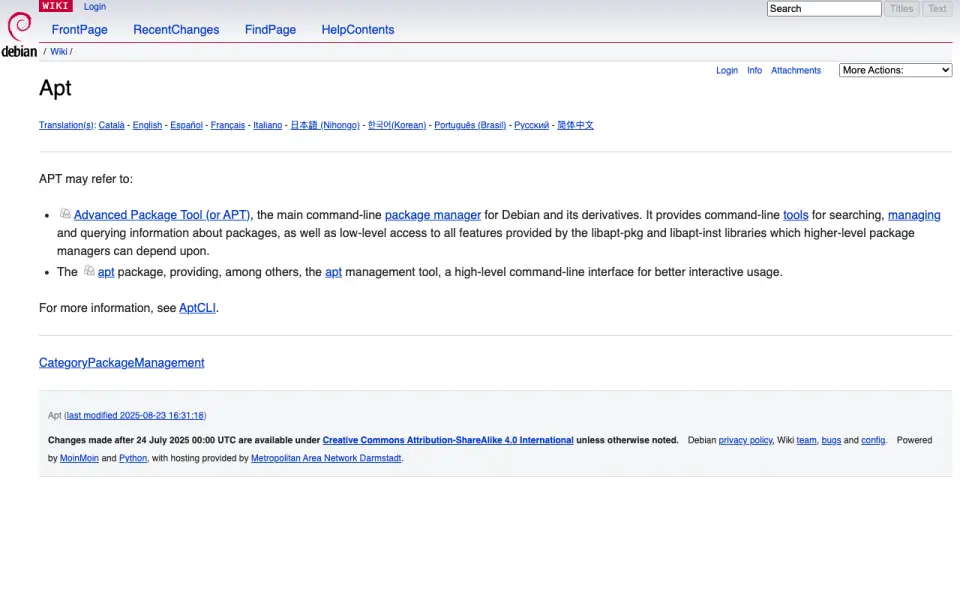The image size is (960, 600).
Task: Switch to 简体中文 translation
Action: pyautogui.click(x=576, y=125)
